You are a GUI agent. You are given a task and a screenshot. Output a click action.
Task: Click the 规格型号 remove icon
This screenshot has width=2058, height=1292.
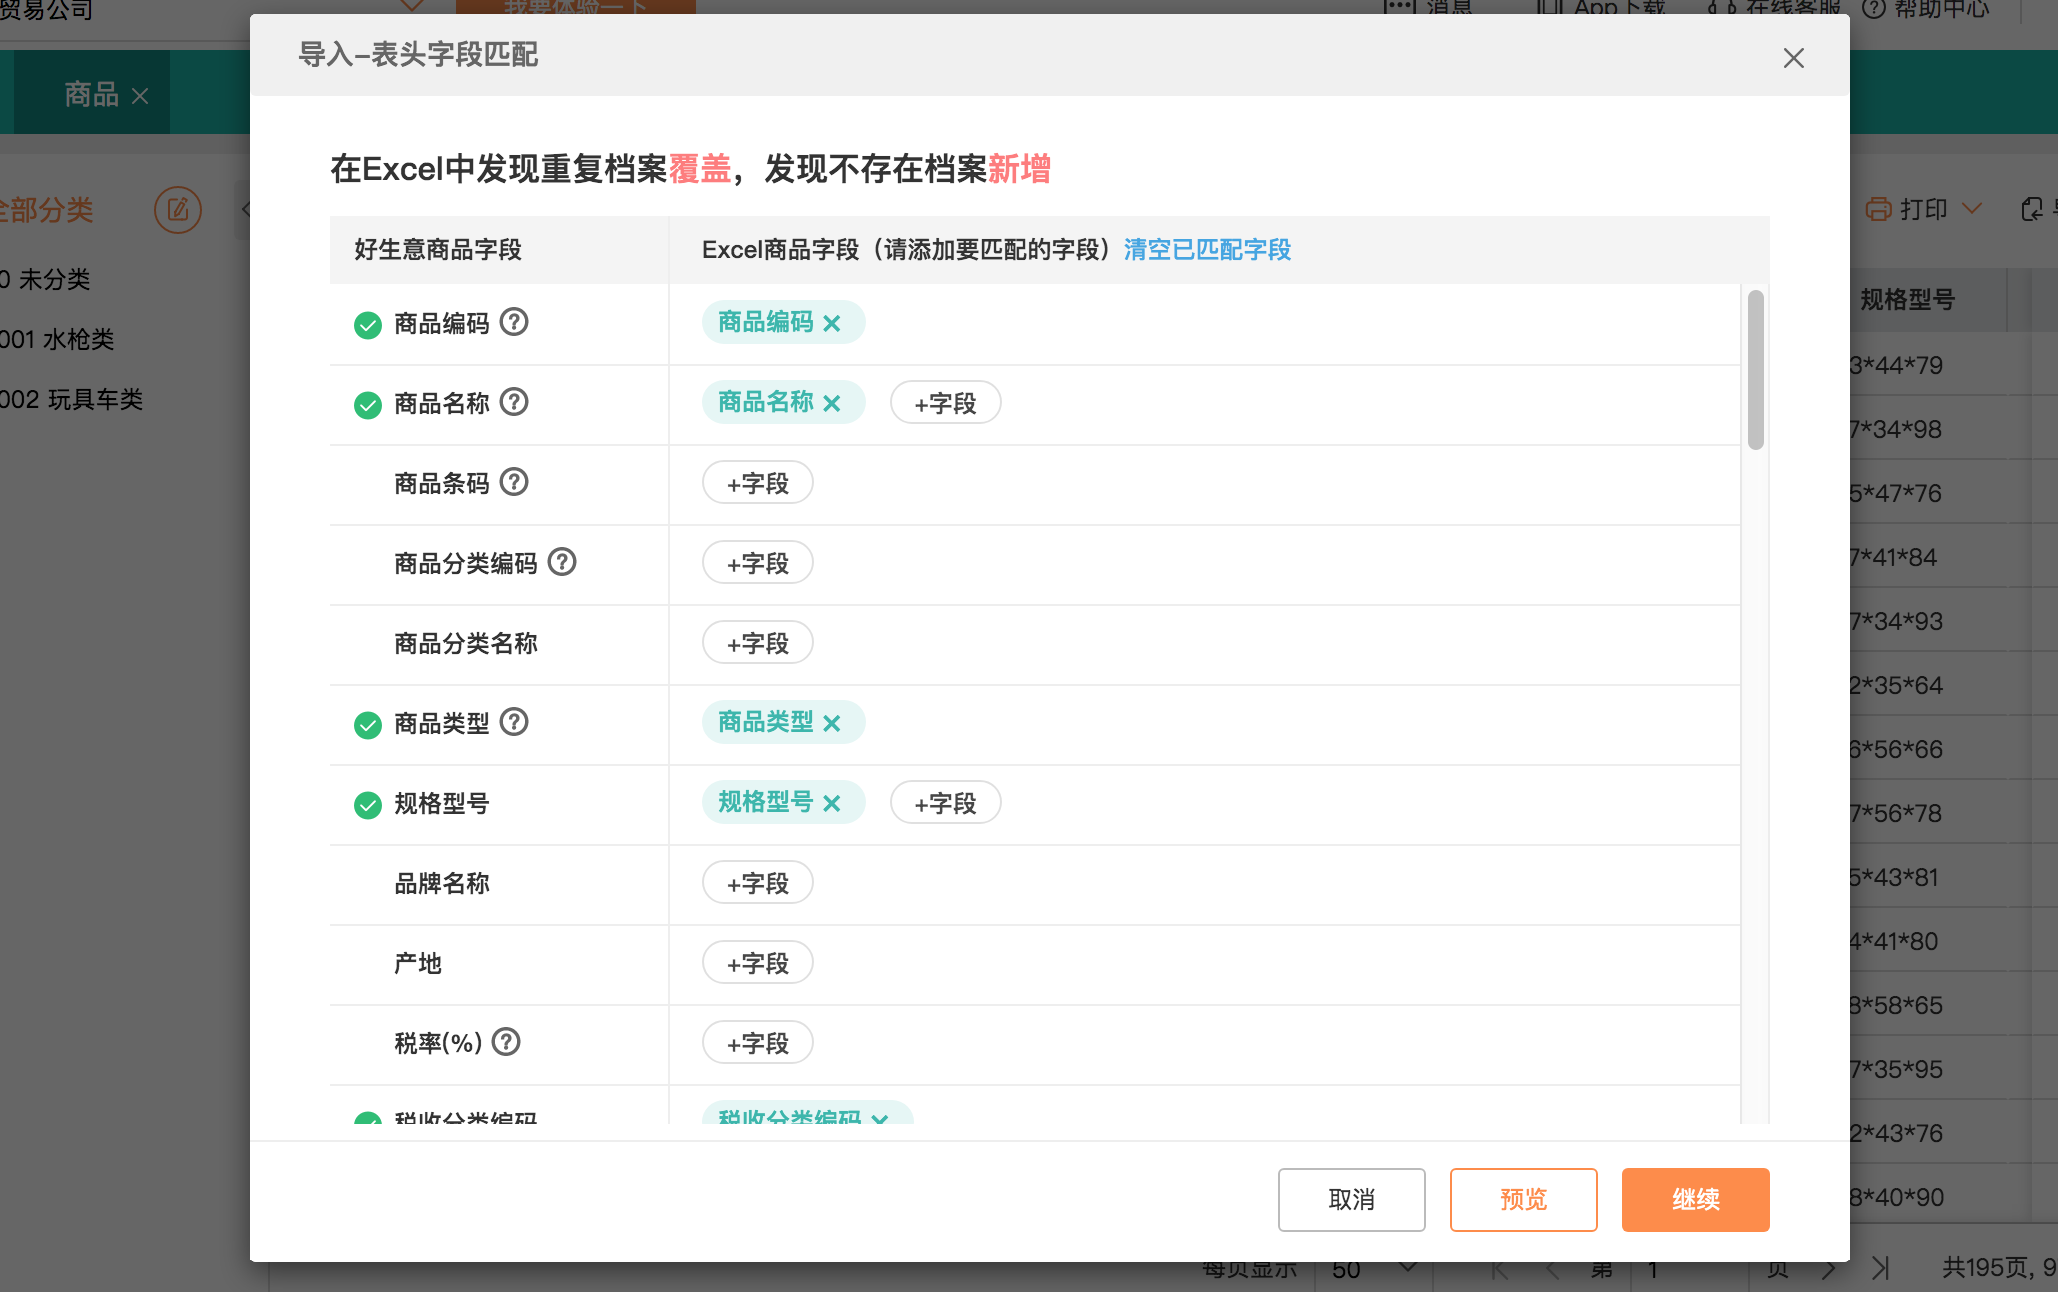click(x=832, y=804)
